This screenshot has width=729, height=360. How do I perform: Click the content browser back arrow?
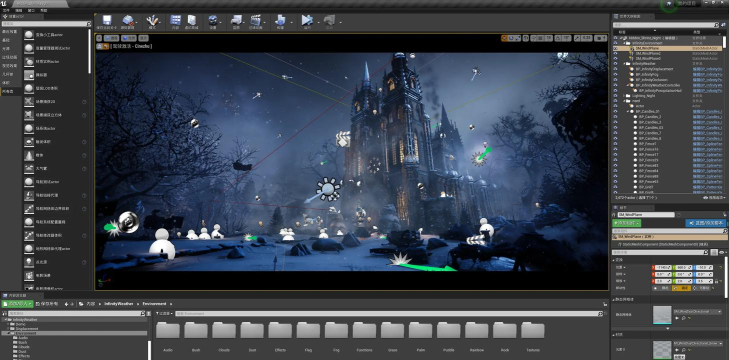point(66,304)
